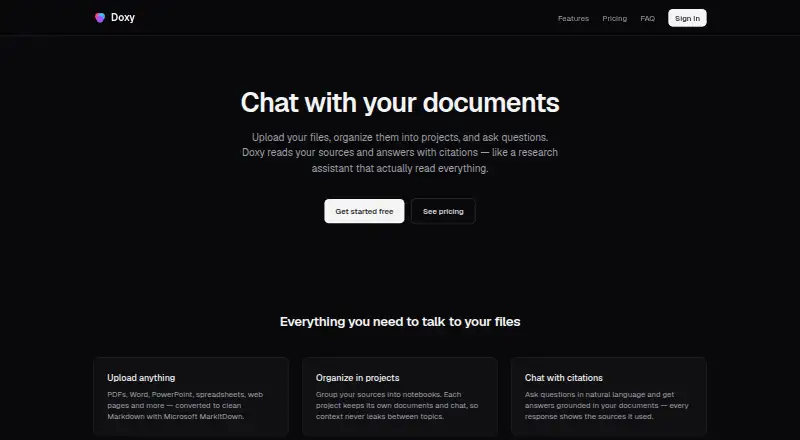Click the 'PDFs, Word, PowerPoint' description line
The image size is (800, 440).
[x=185, y=395]
